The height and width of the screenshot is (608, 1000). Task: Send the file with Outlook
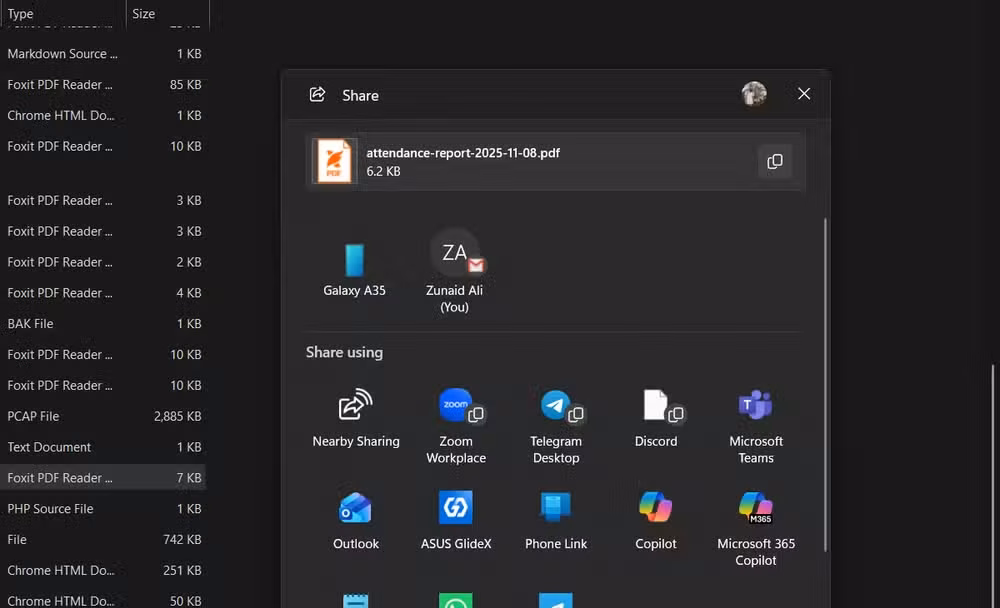355,521
